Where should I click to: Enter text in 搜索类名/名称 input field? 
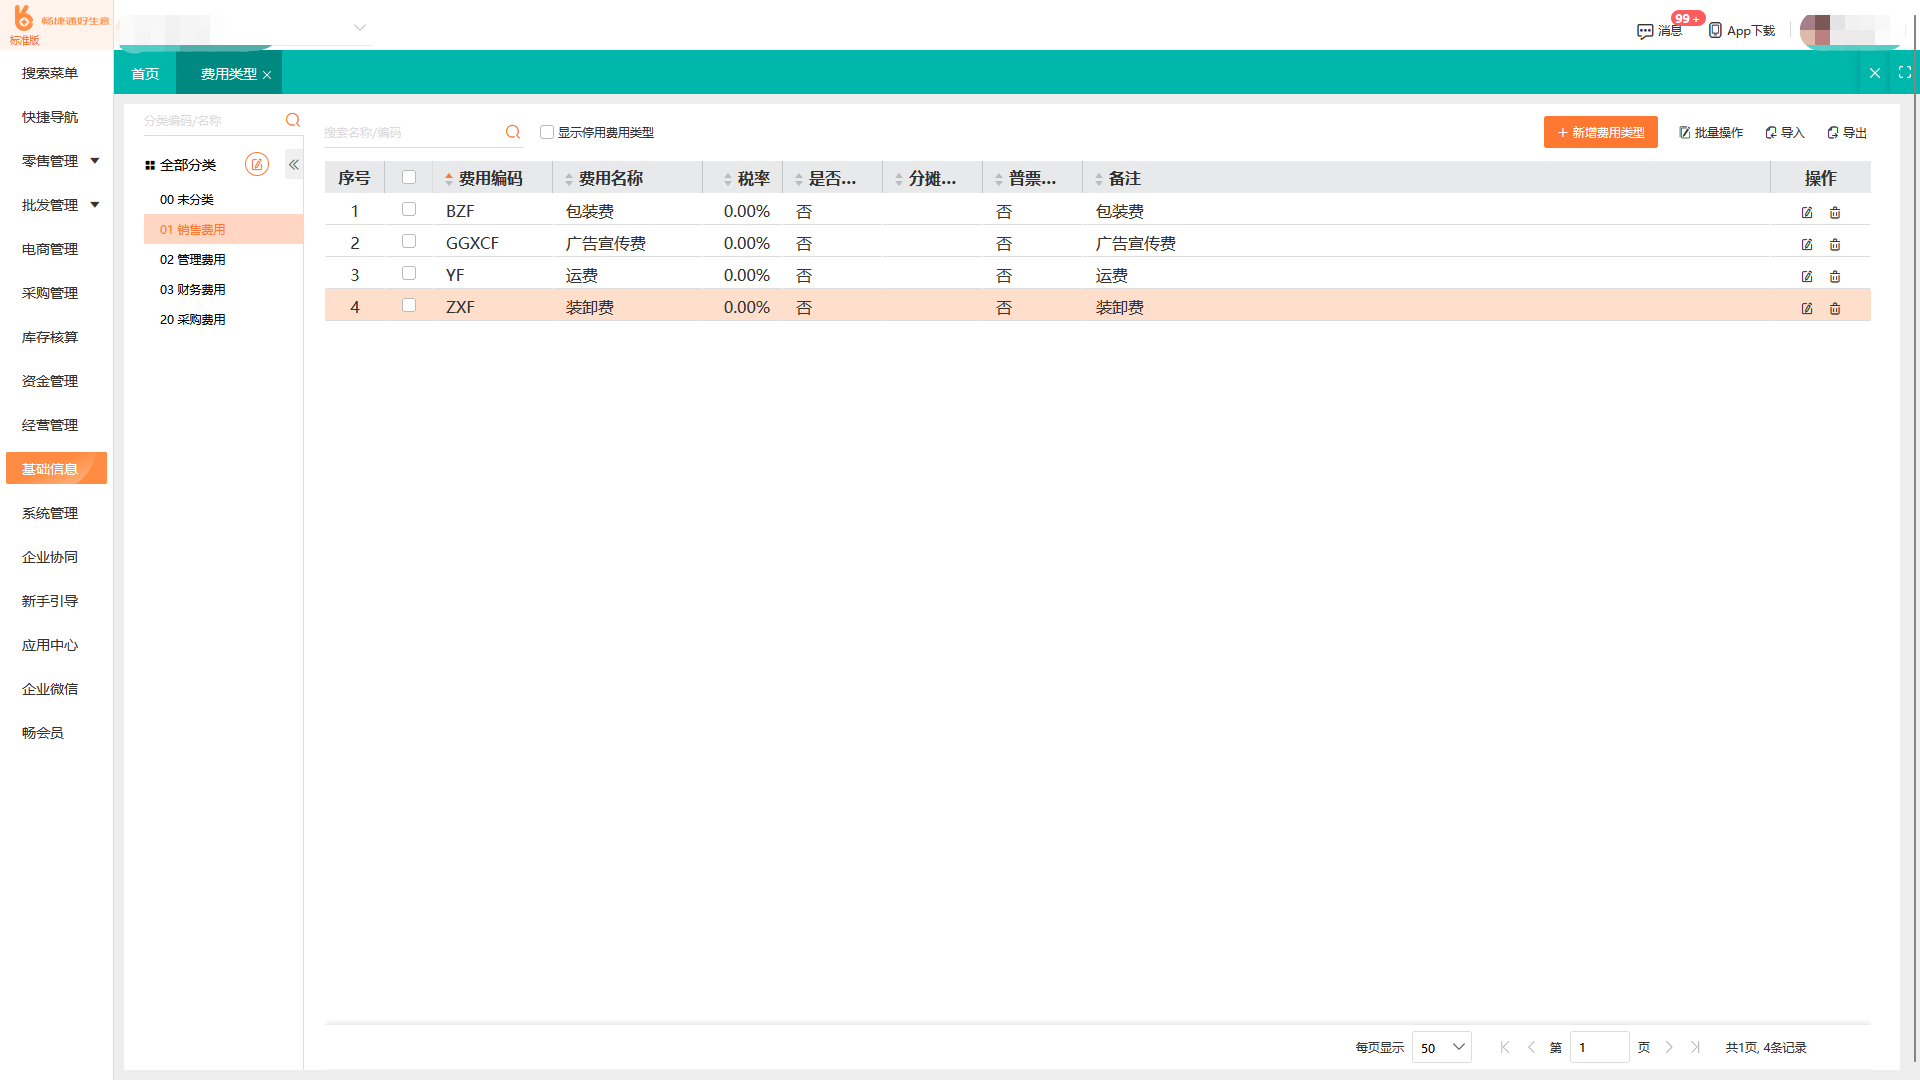point(211,119)
